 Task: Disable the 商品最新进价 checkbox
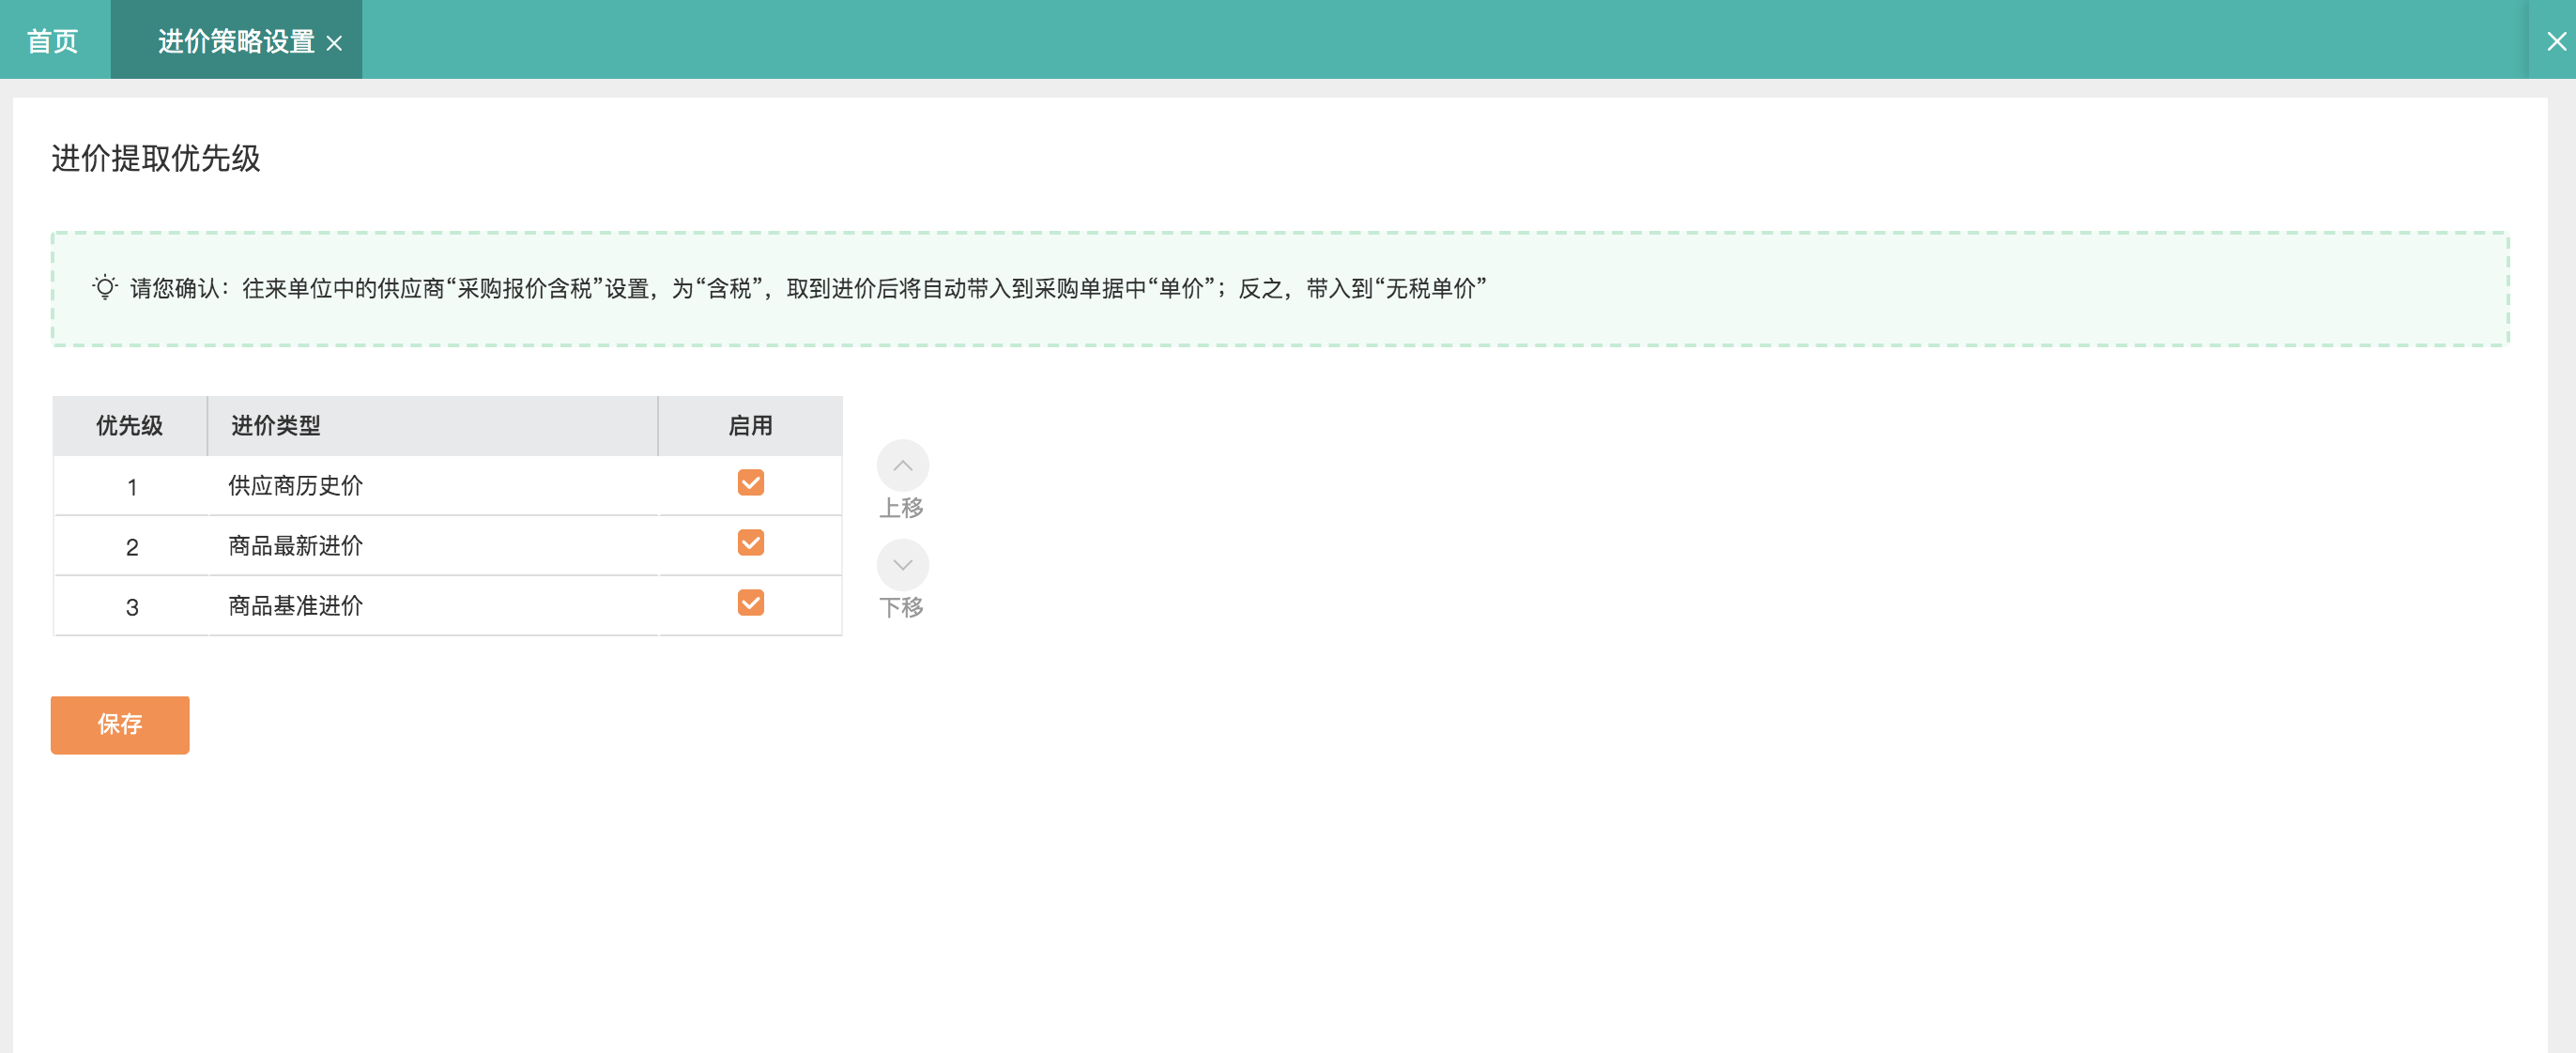(751, 542)
